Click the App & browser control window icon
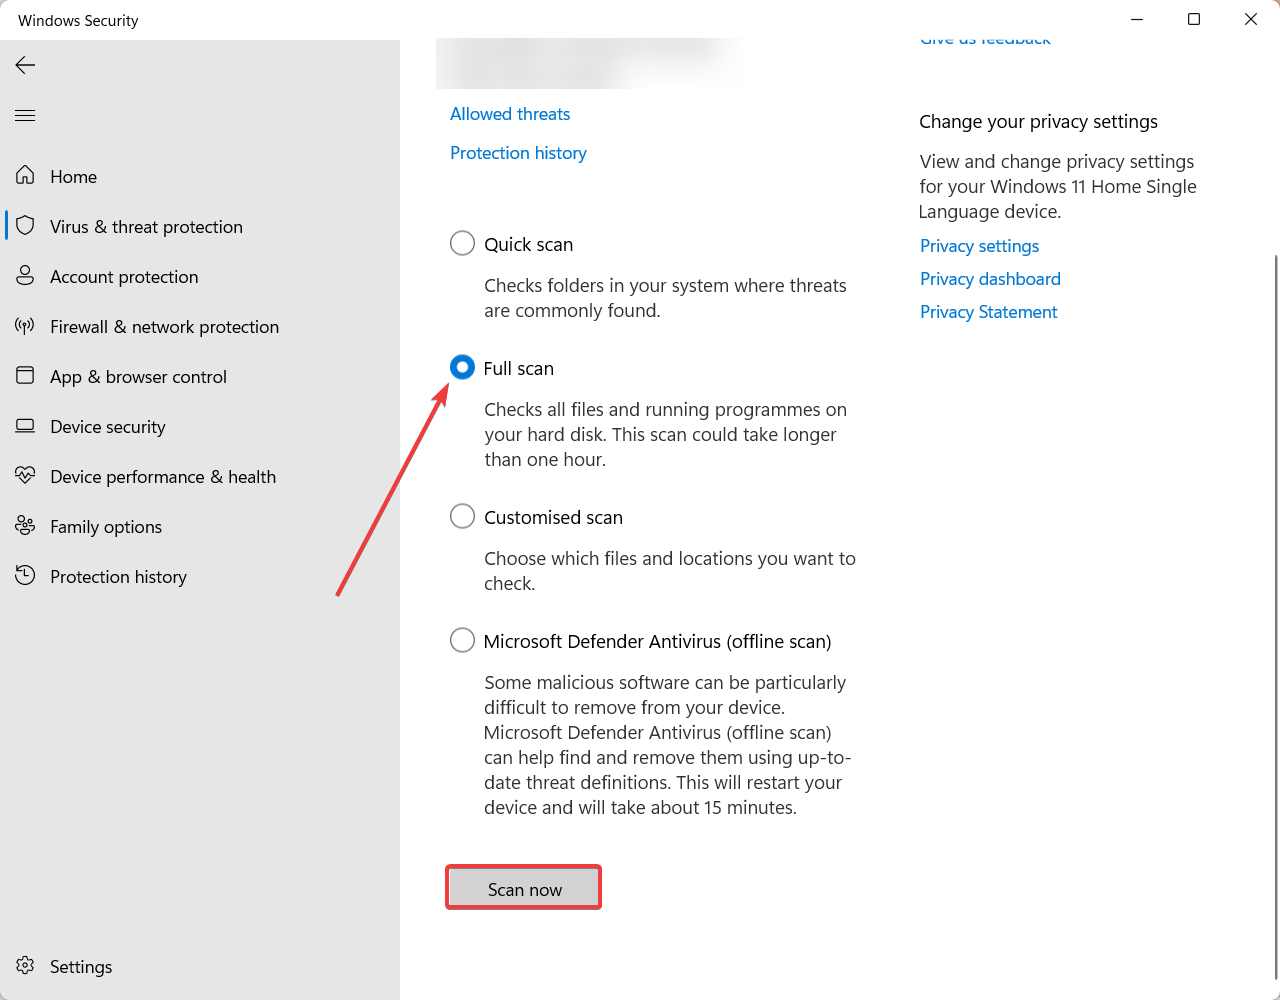This screenshot has width=1280, height=1000. click(x=25, y=376)
